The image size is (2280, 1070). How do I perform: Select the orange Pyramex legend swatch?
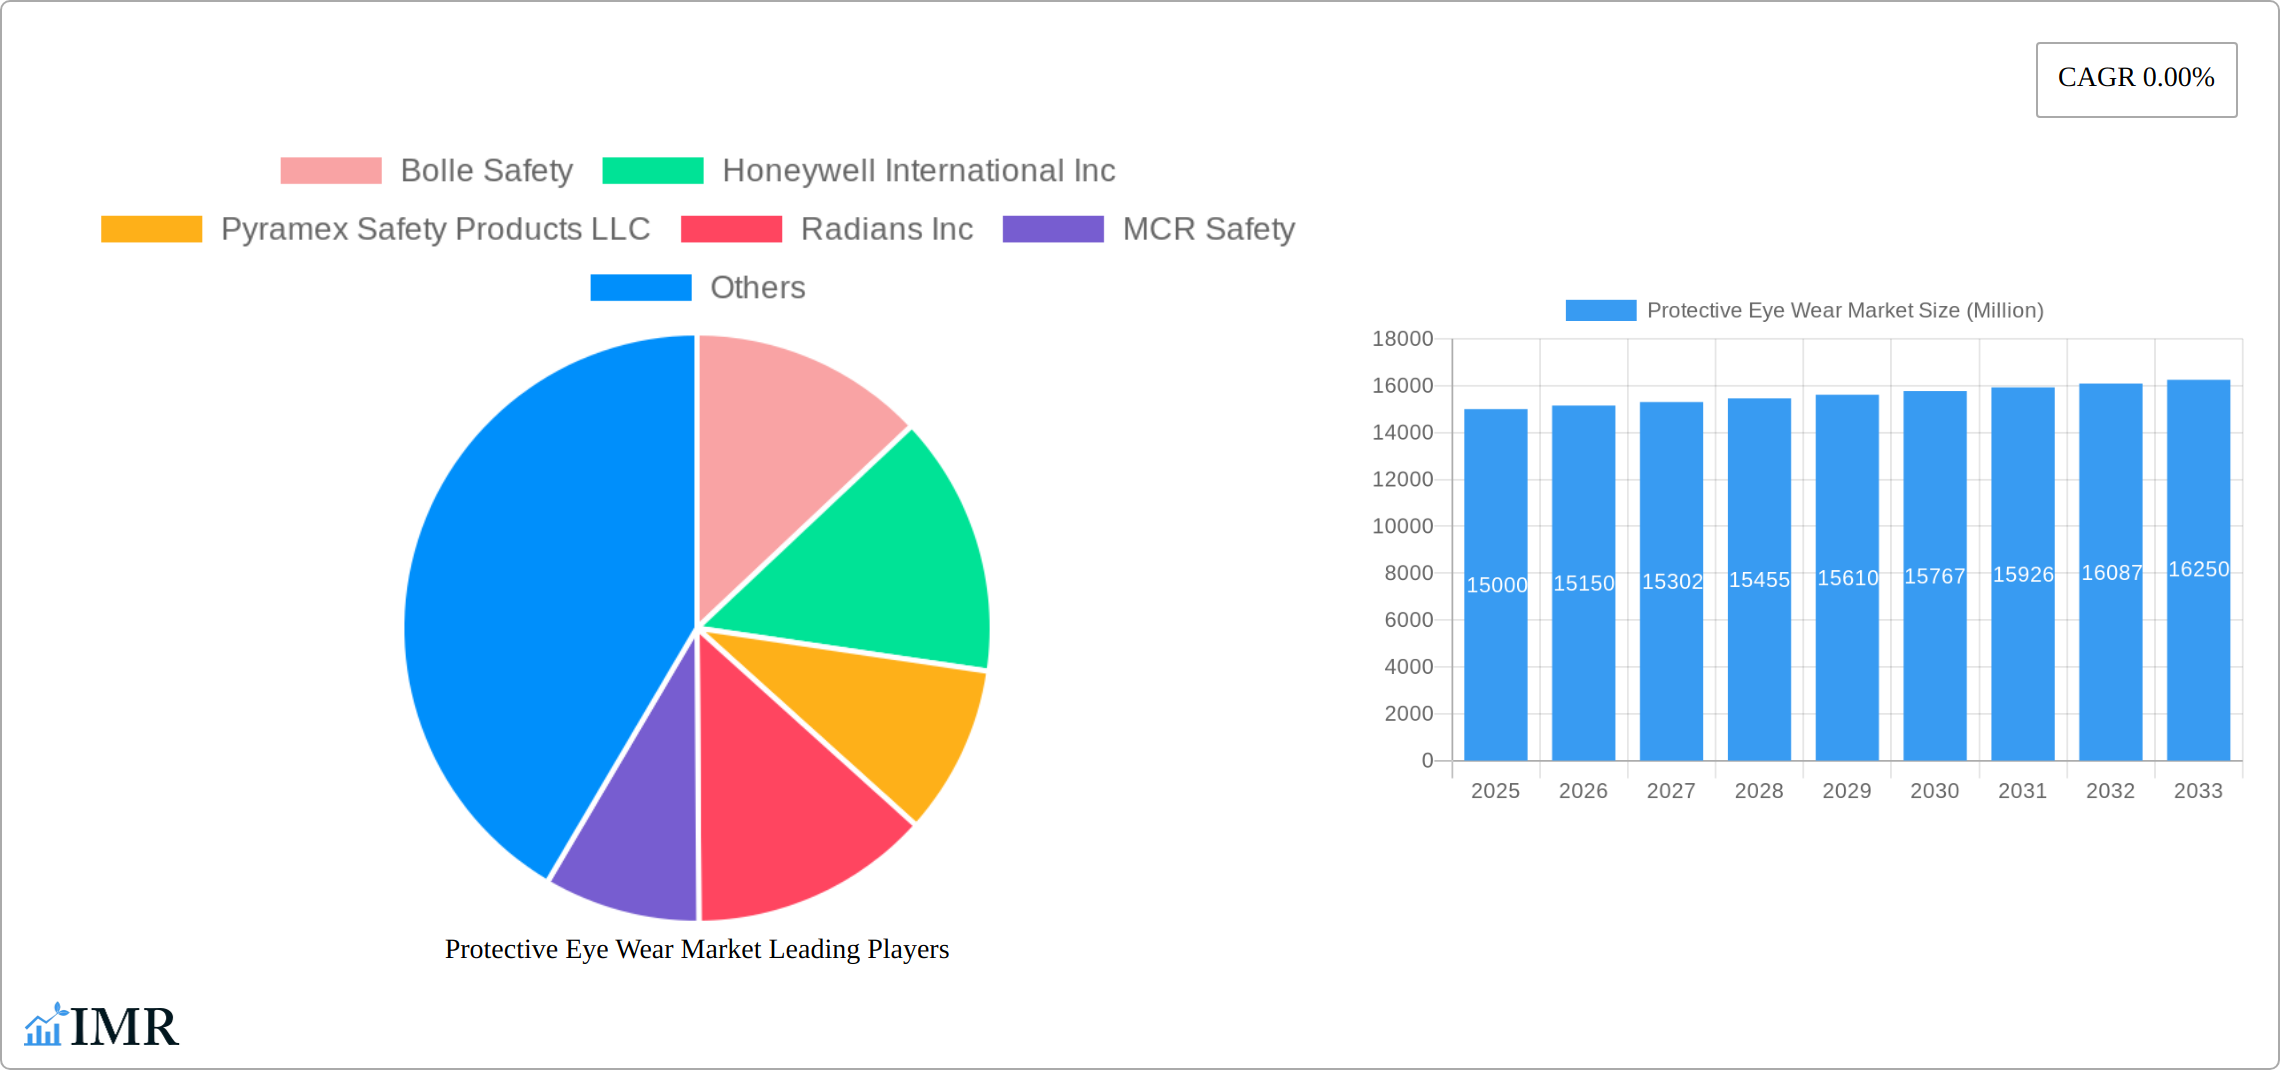(150, 228)
